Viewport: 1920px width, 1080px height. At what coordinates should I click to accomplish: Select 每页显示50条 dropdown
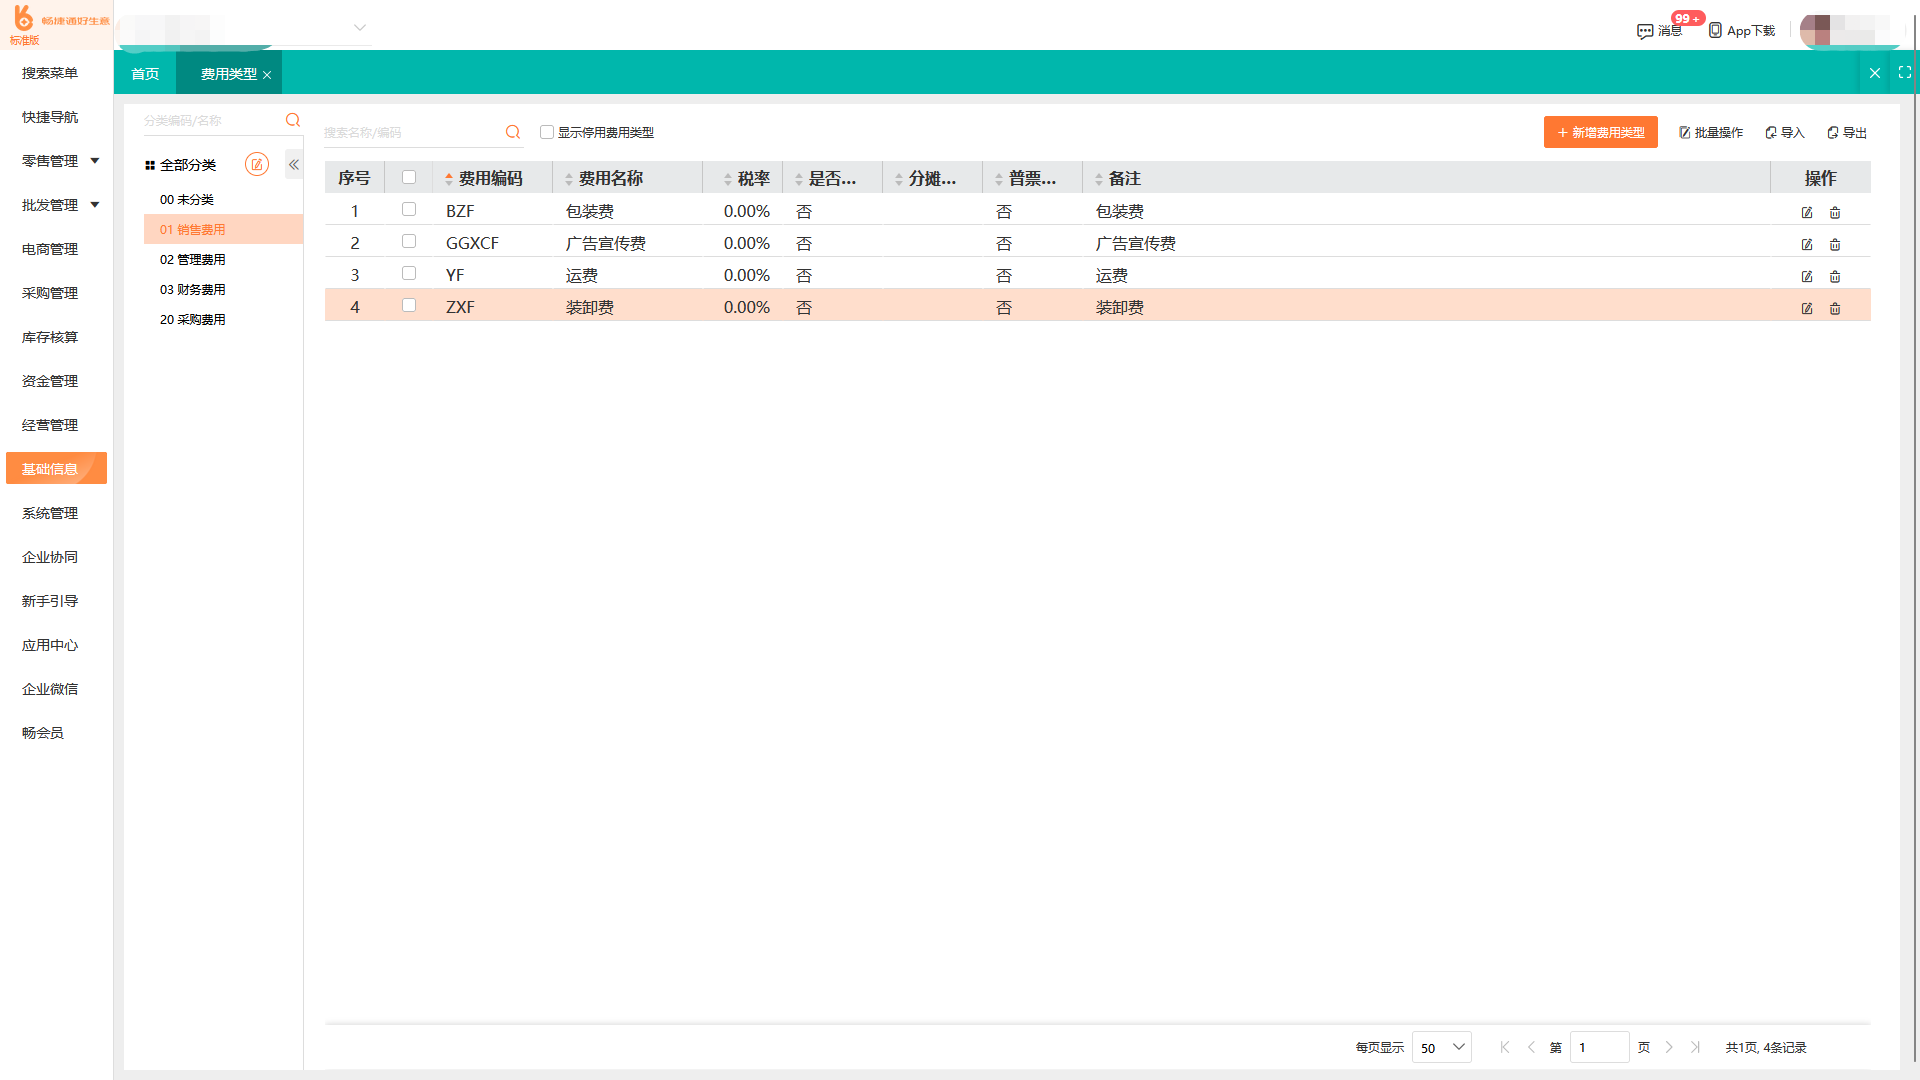pos(1439,1047)
